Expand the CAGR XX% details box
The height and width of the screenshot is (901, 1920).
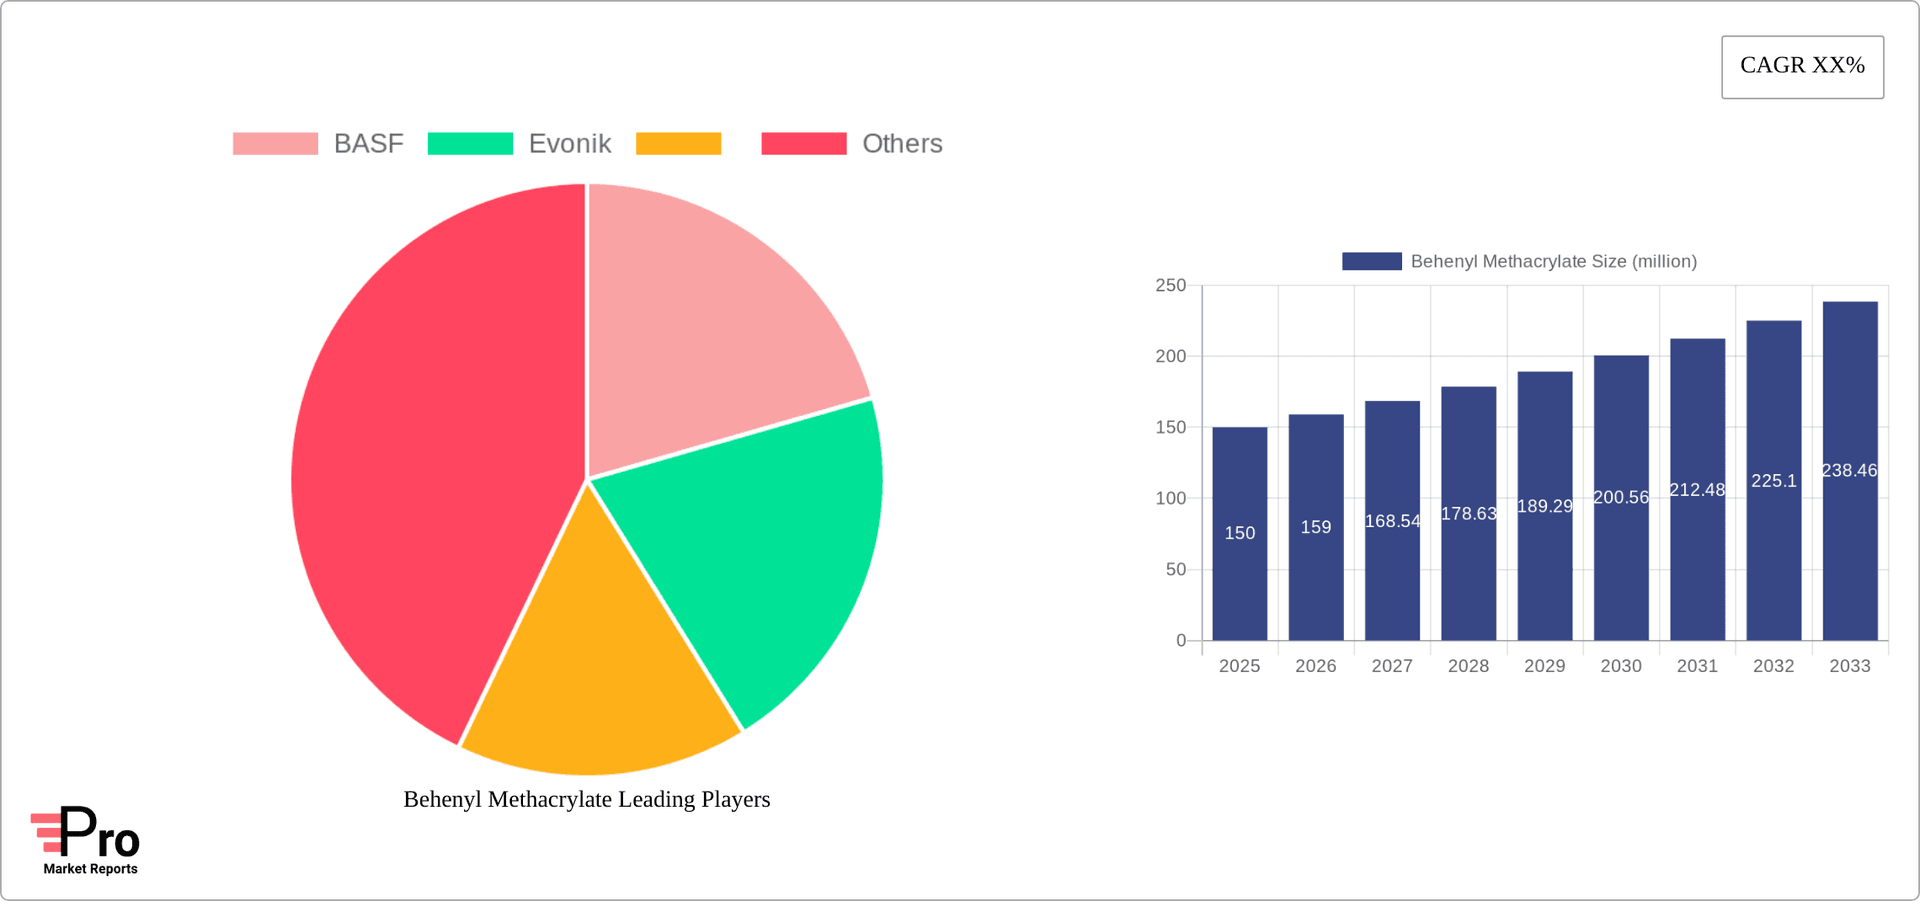pyautogui.click(x=1802, y=66)
